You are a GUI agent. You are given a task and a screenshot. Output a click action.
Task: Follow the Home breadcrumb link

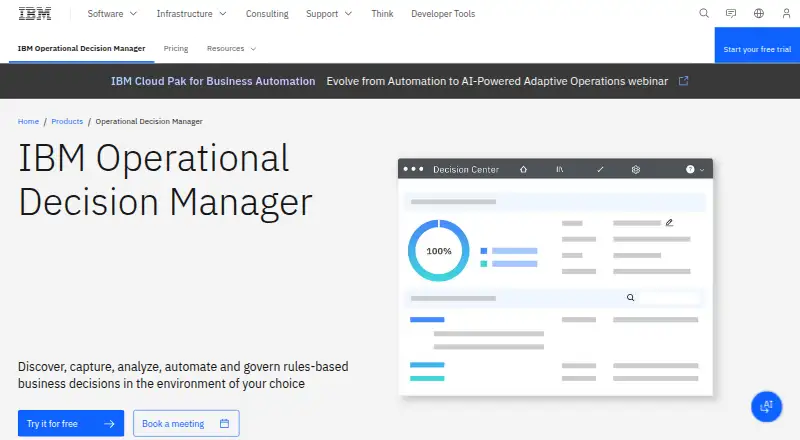28,121
